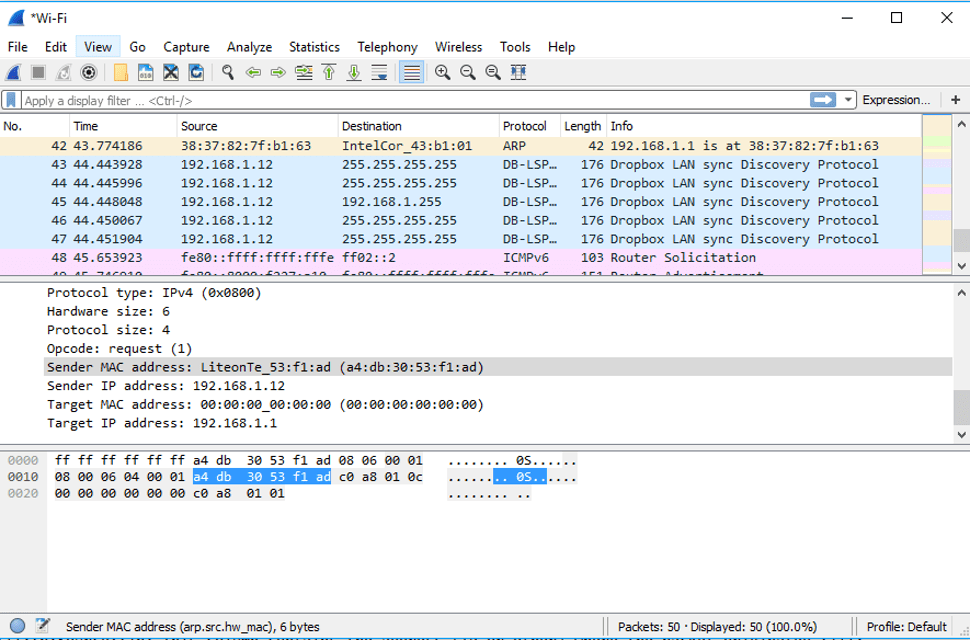Image resolution: width=970 pixels, height=640 pixels.
Task: Open capture options gear icon
Action: pyautogui.click(x=88, y=72)
